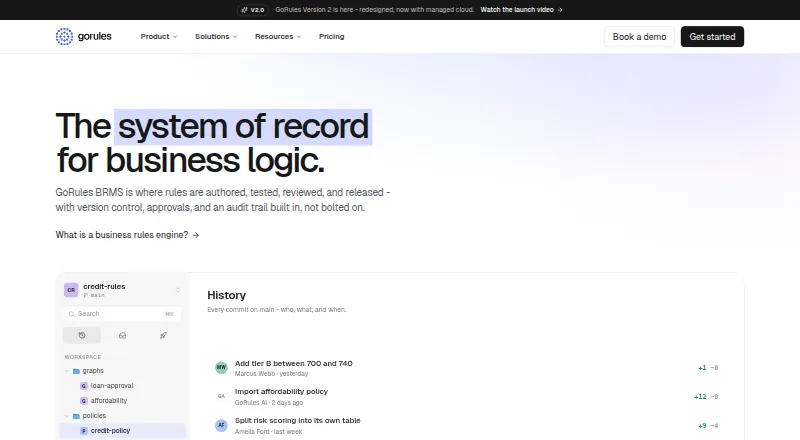Open the Resources dropdown menu
Viewport: 800px width, 440px height.
click(x=278, y=37)
